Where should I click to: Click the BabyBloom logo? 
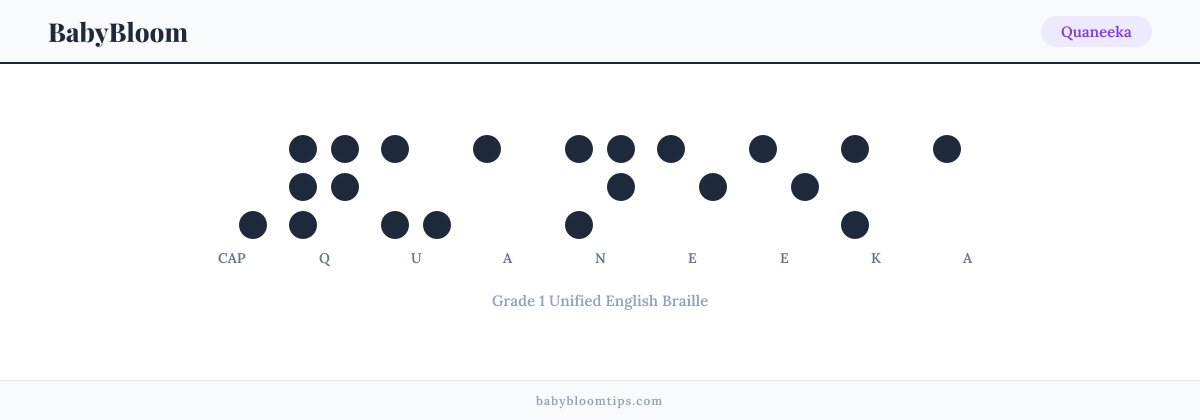[x=118, y=32]
